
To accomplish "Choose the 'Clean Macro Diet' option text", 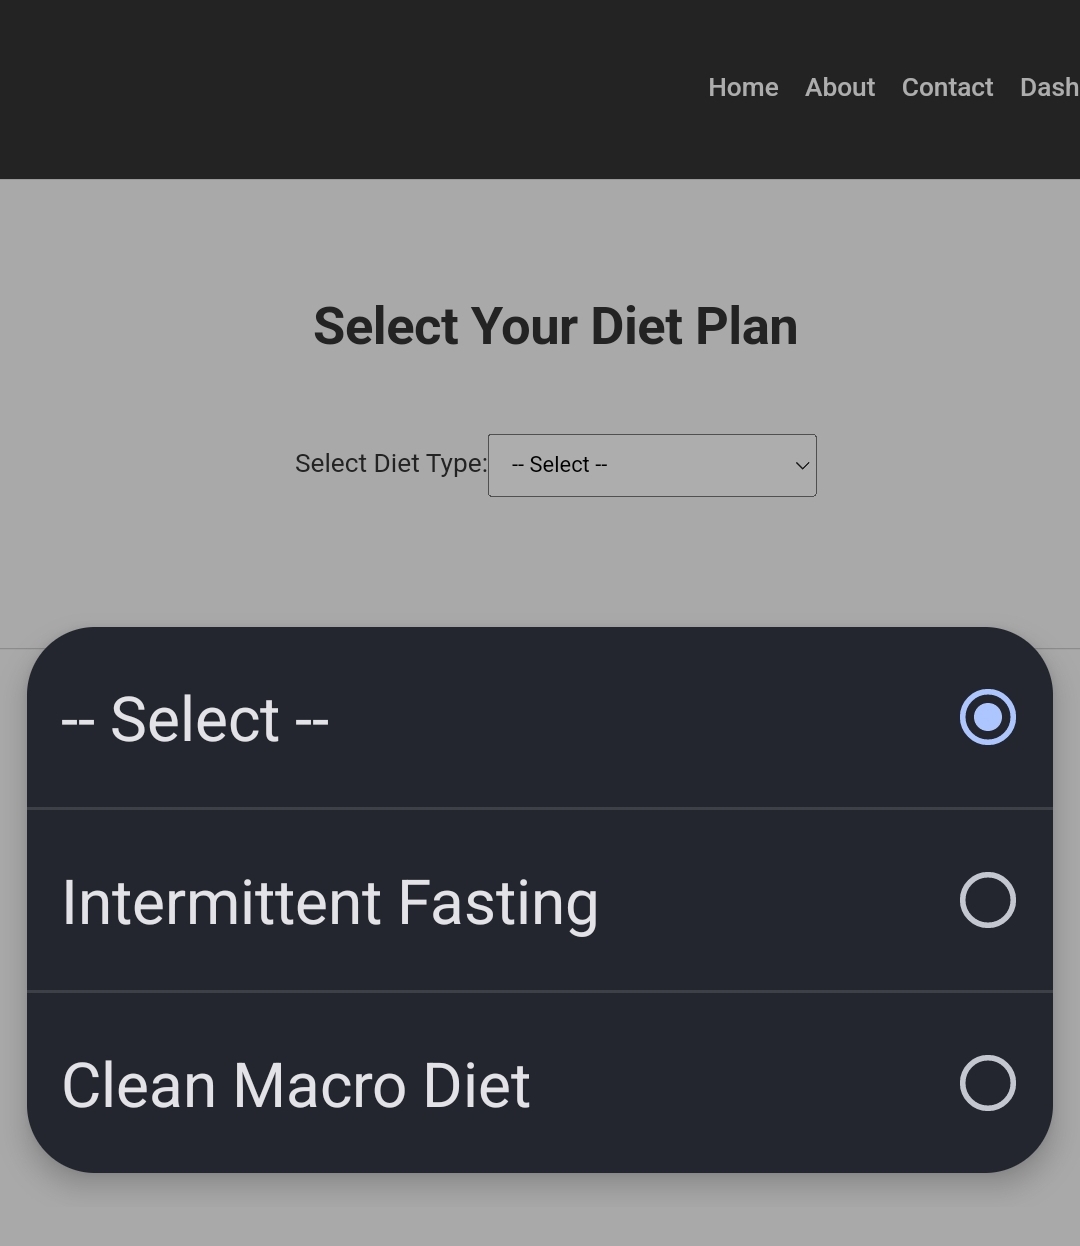I will (296, 1085).
